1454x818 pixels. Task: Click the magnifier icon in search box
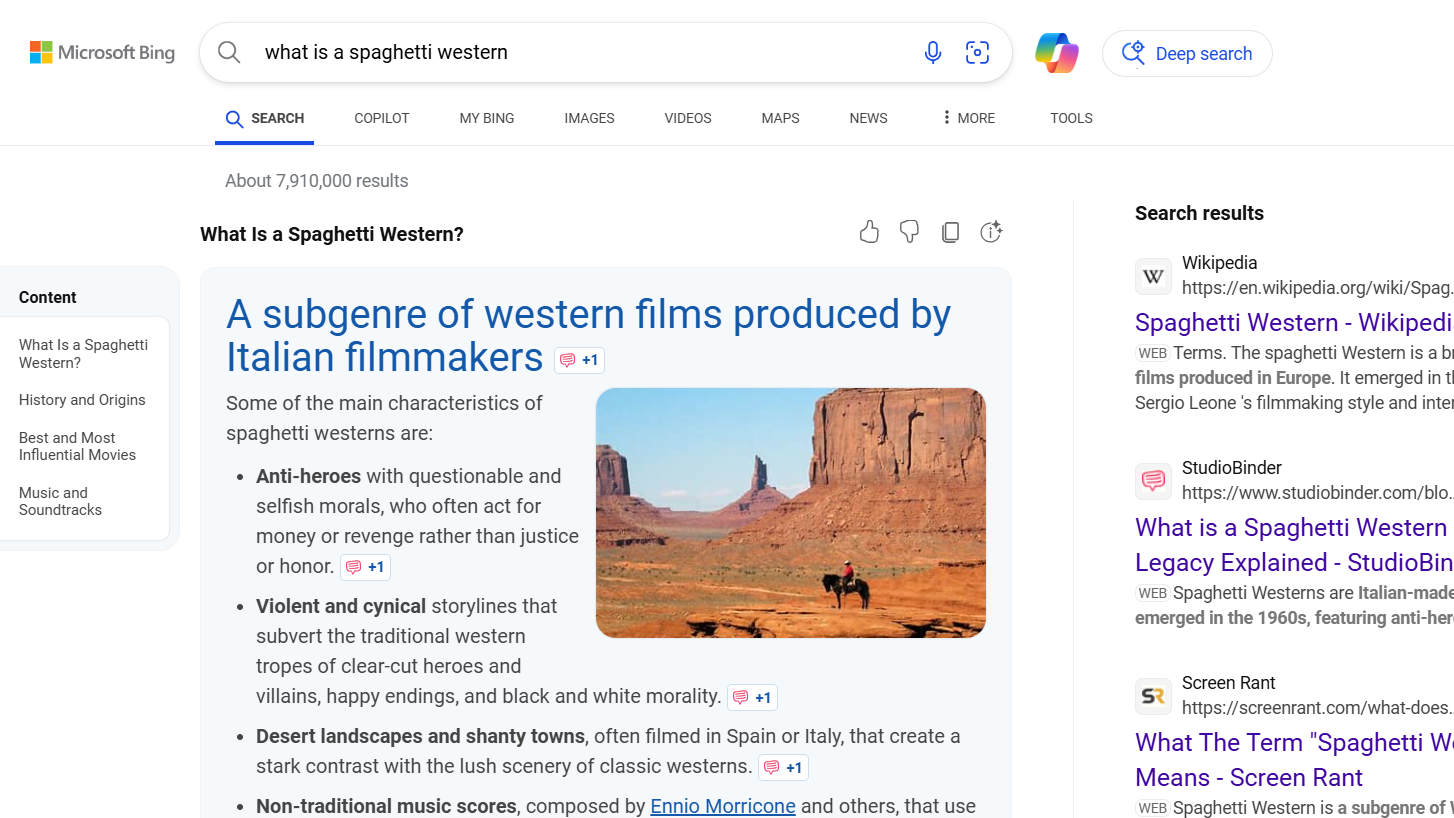point(229,52)
